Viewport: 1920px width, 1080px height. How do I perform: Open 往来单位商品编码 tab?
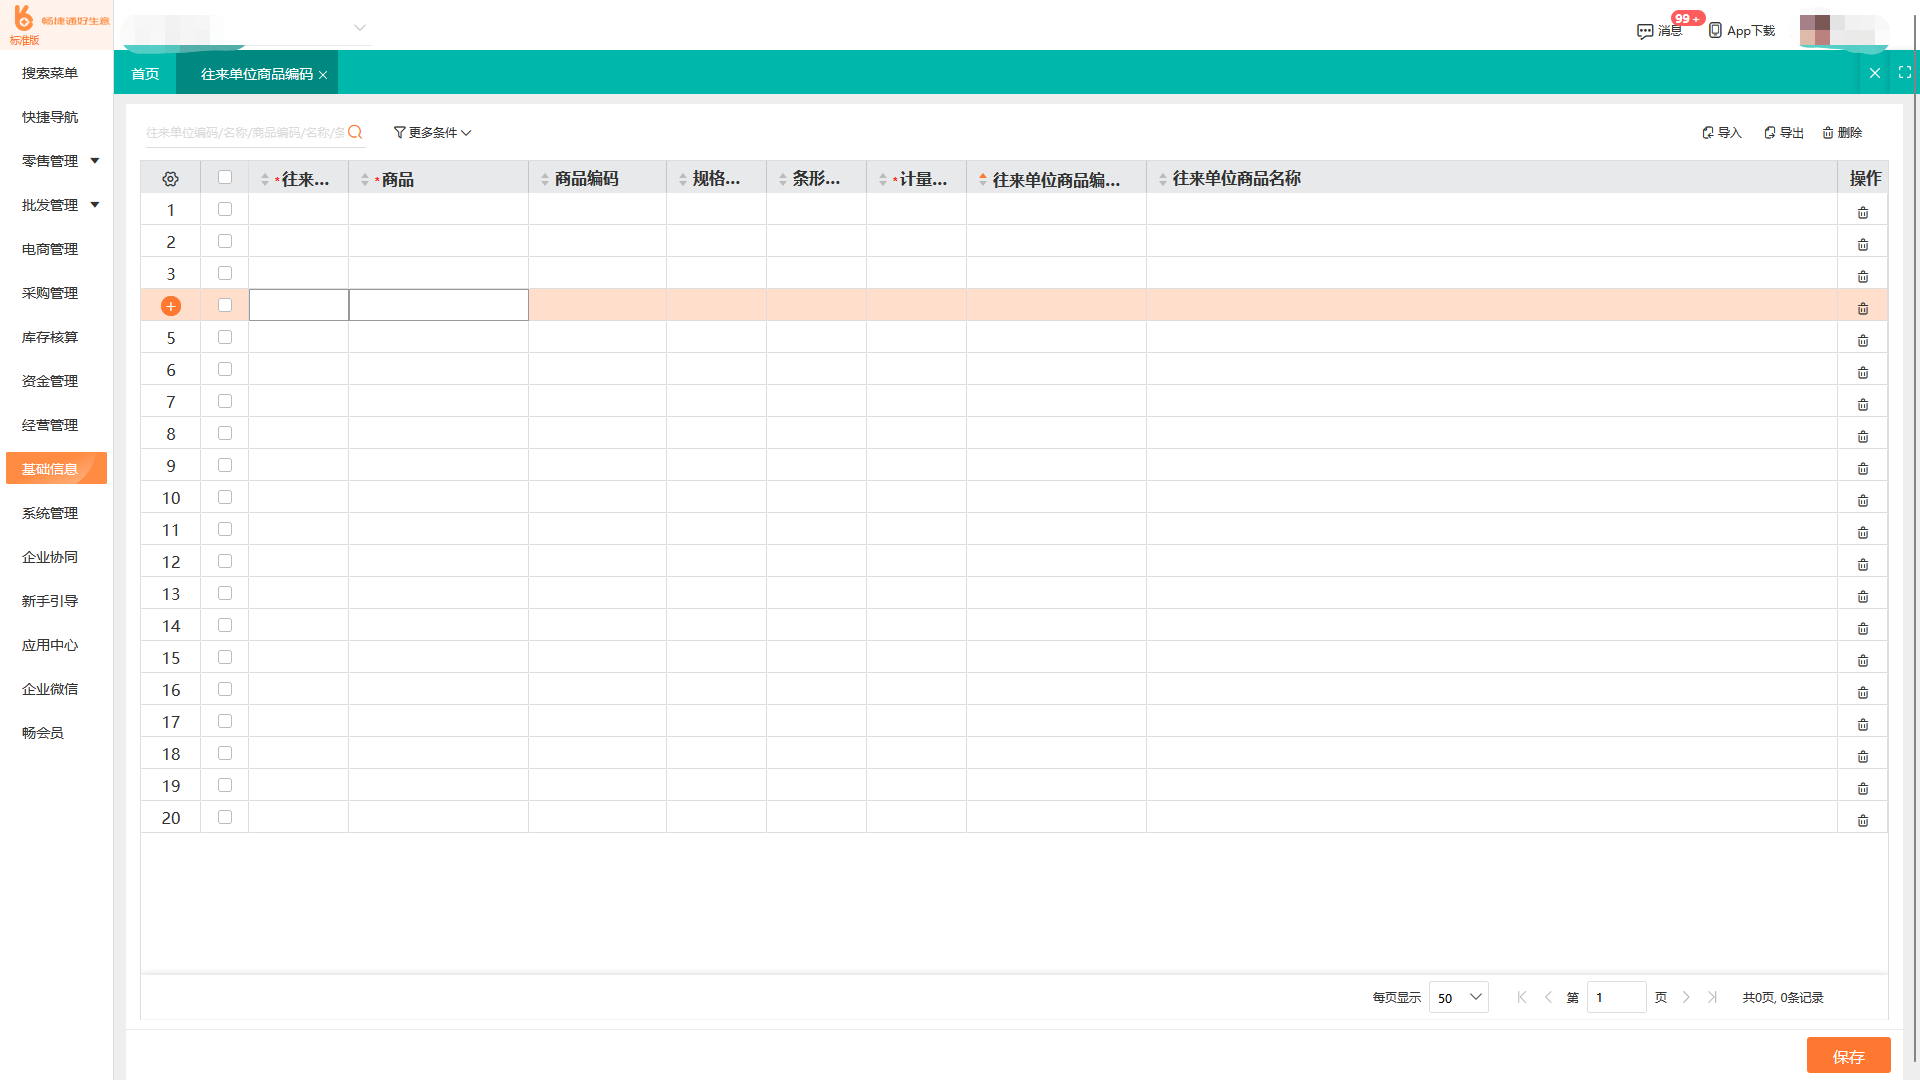pyautogui.click(x=255, y=74)
